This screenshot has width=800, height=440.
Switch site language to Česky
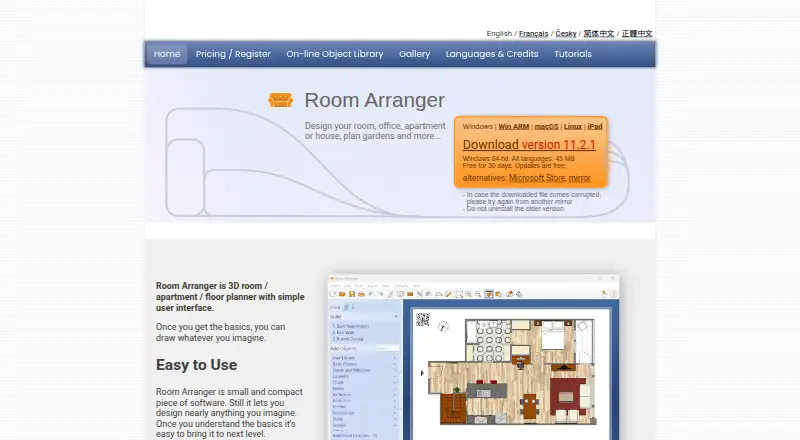(566, 34)
